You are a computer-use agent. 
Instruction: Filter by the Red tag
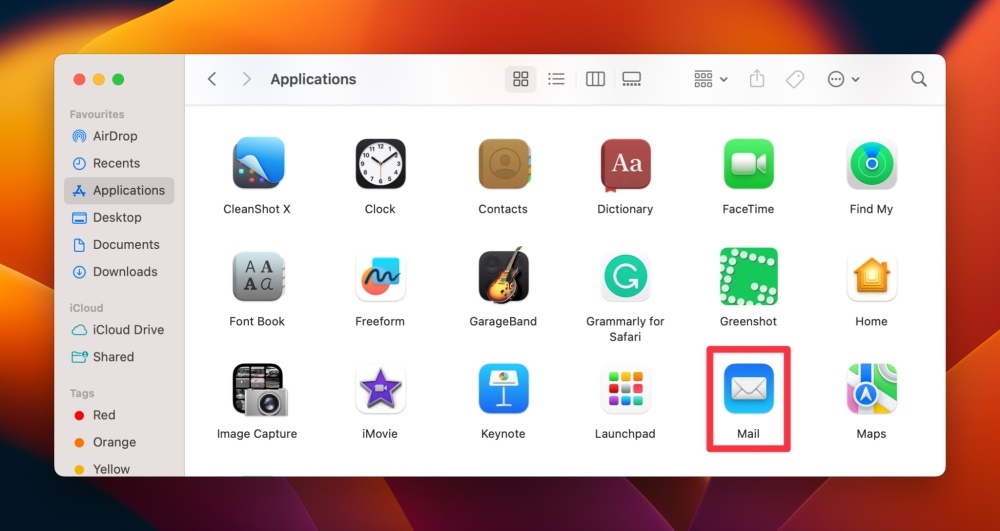(119, 416)
